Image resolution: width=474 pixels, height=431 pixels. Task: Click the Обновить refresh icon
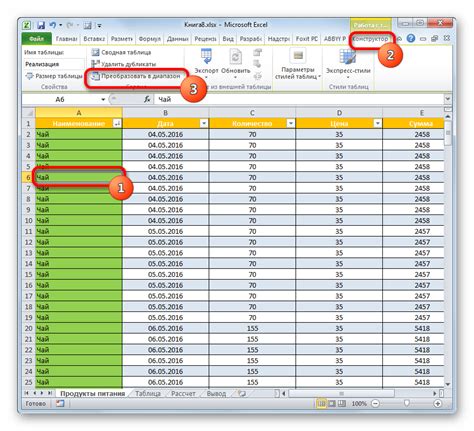[x=235, y=56]
